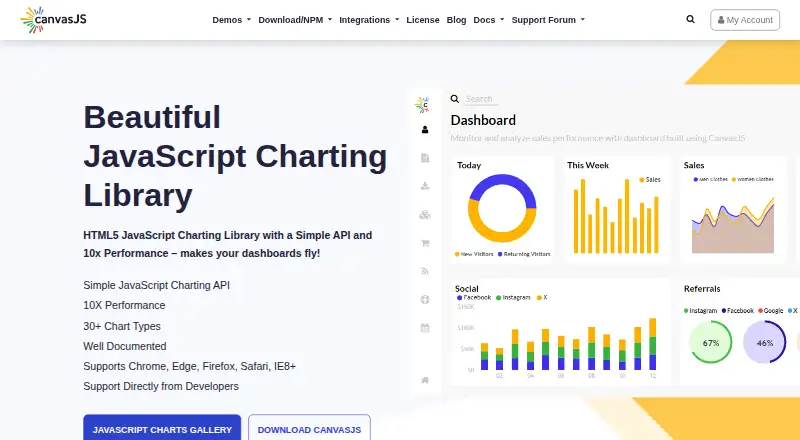The height and width of the screenshot is (440, 800).
Task: Expand the Demos dropdown menu
Action: [232, 20]
